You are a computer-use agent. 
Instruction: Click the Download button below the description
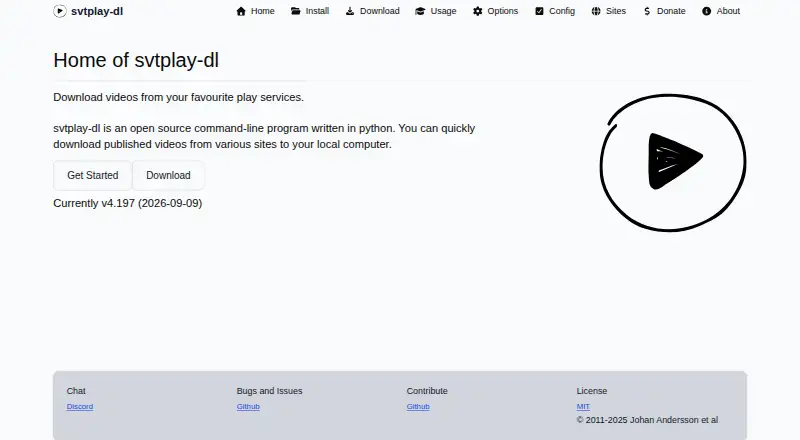click(x=168, y=175)
